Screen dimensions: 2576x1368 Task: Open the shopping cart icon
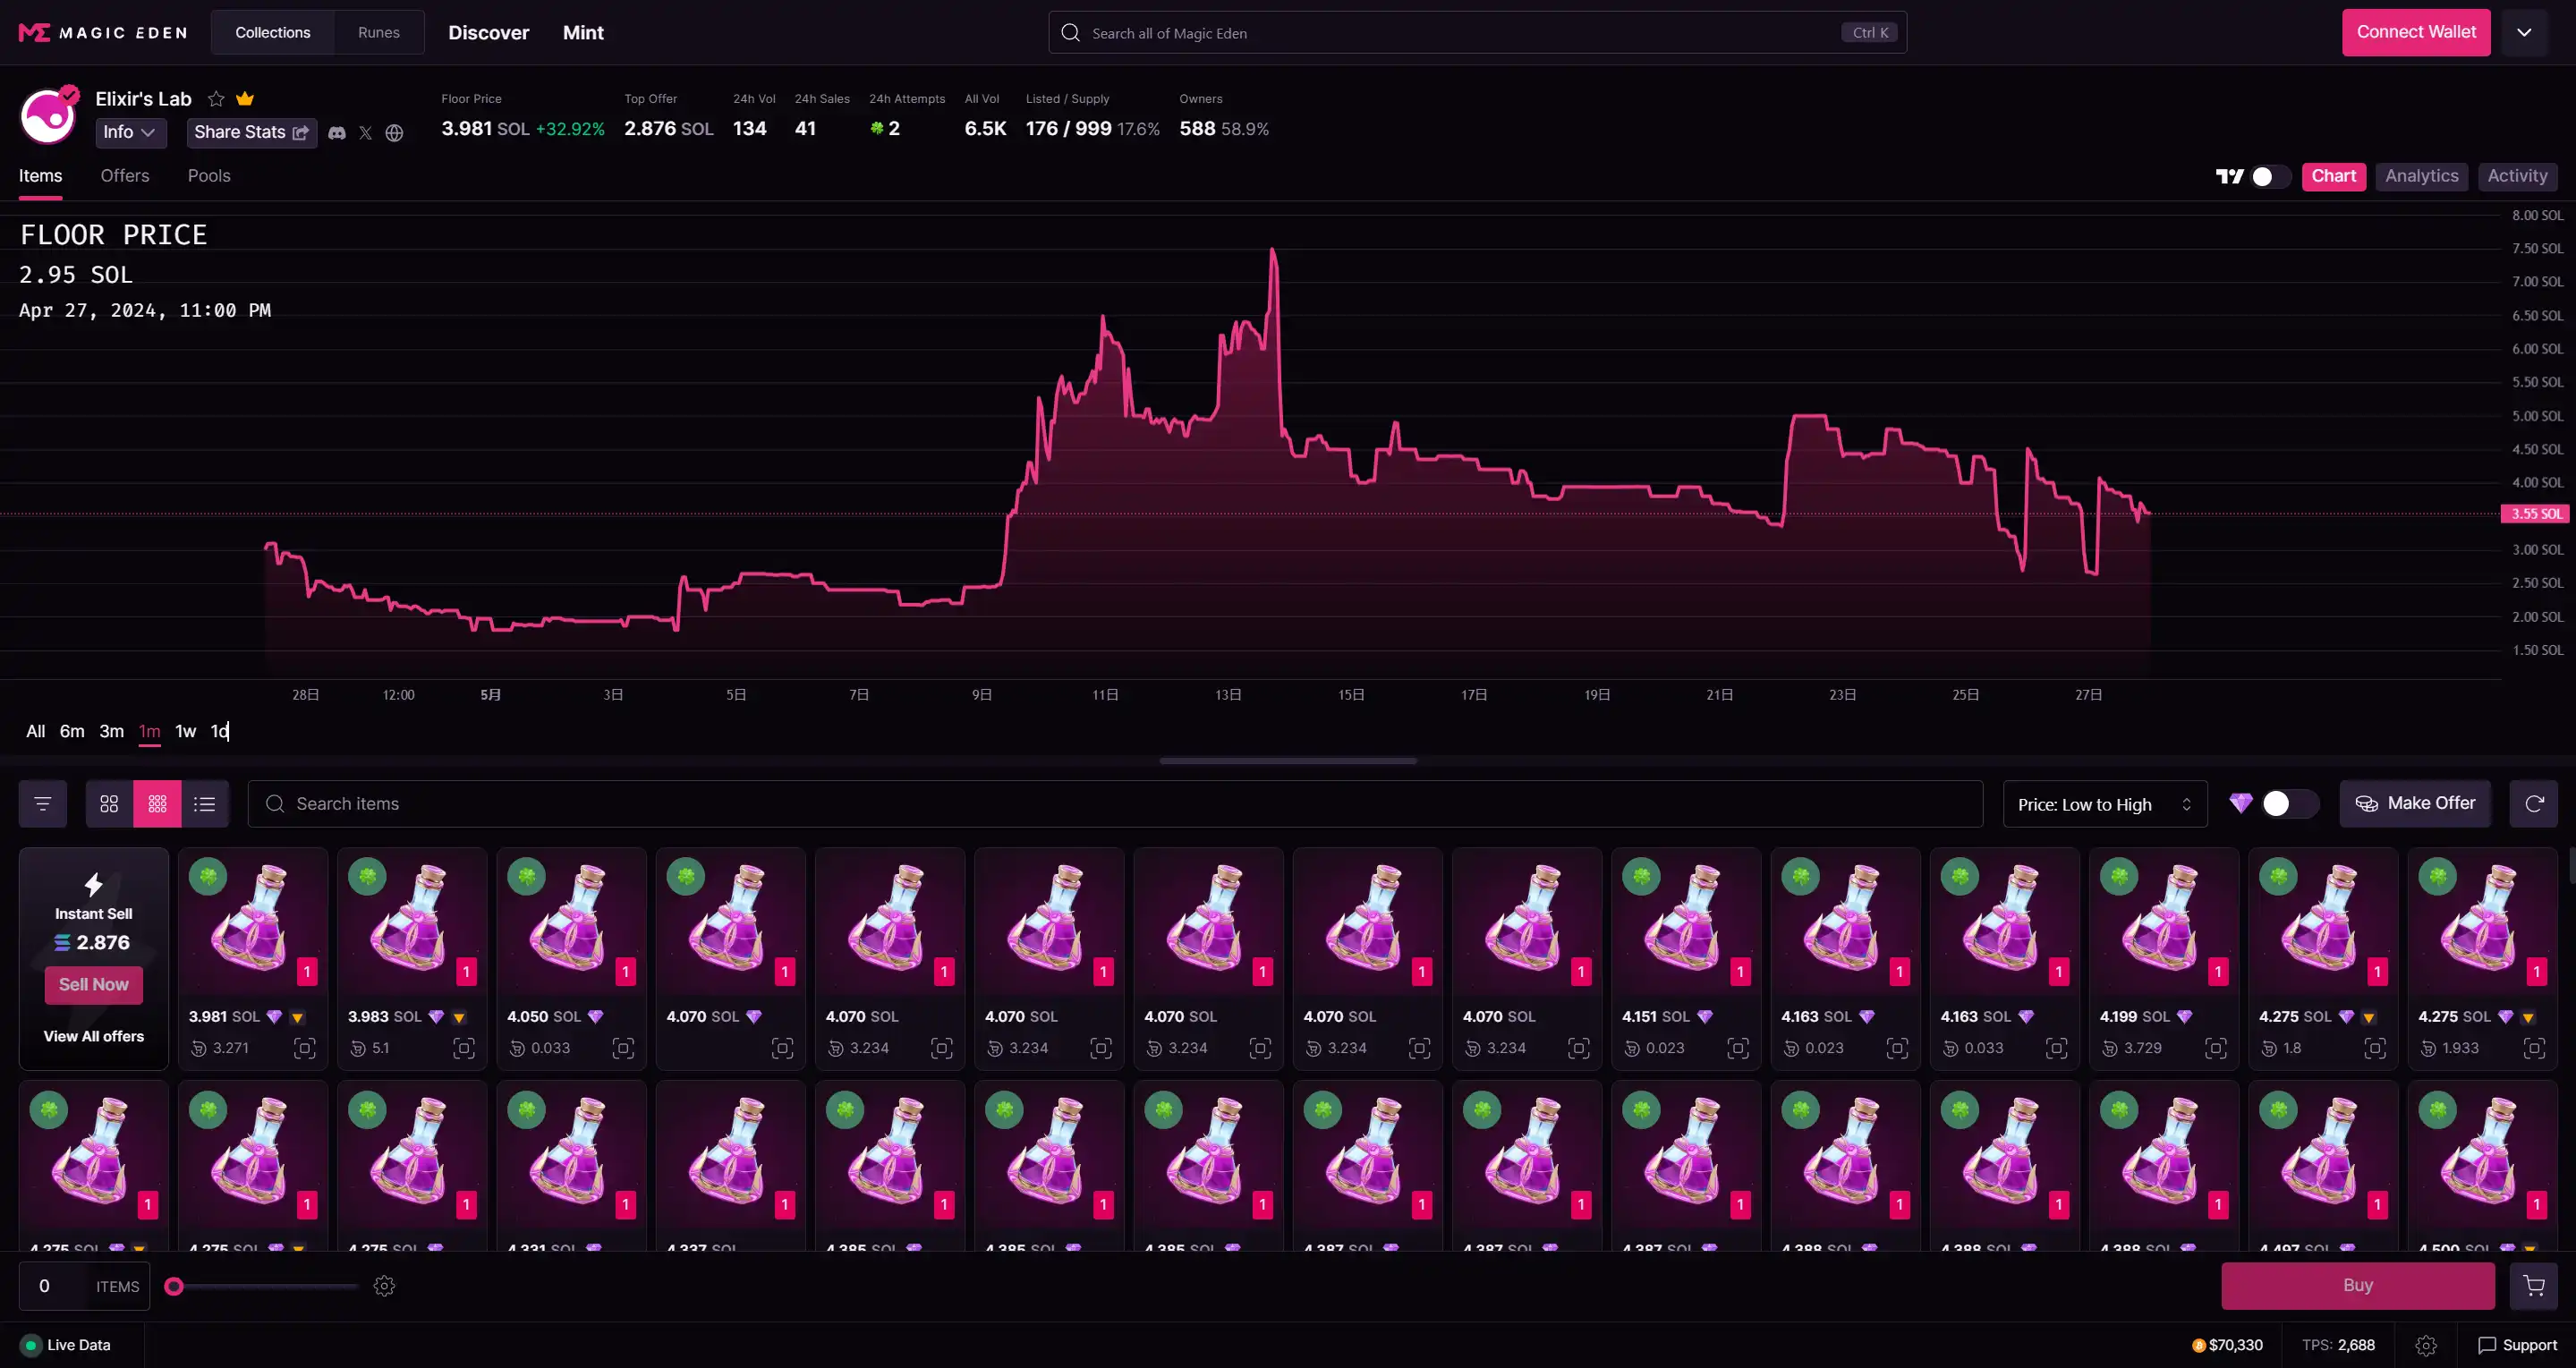coord(2533,1286)
